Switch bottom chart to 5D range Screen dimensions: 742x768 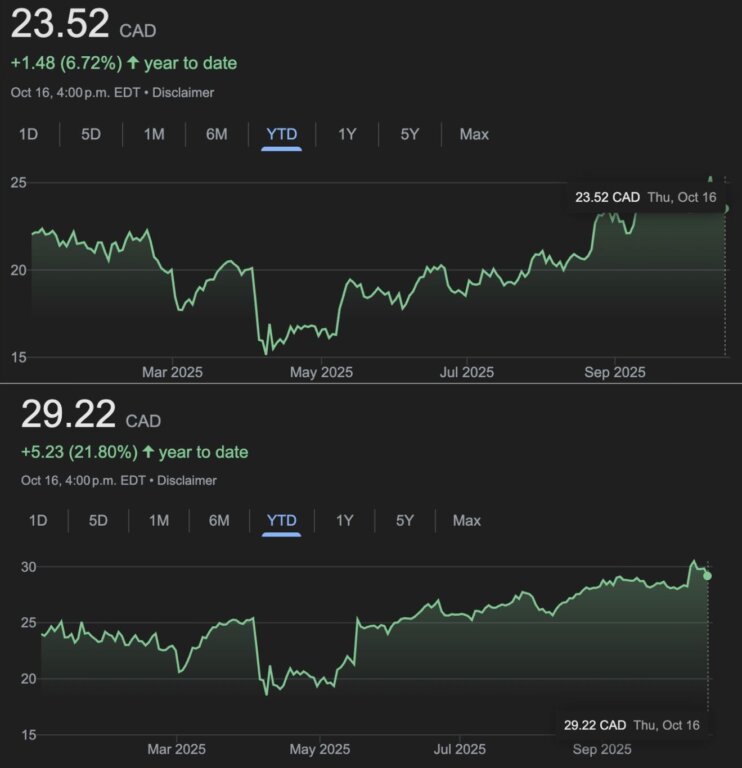click(x=98, y=520)
